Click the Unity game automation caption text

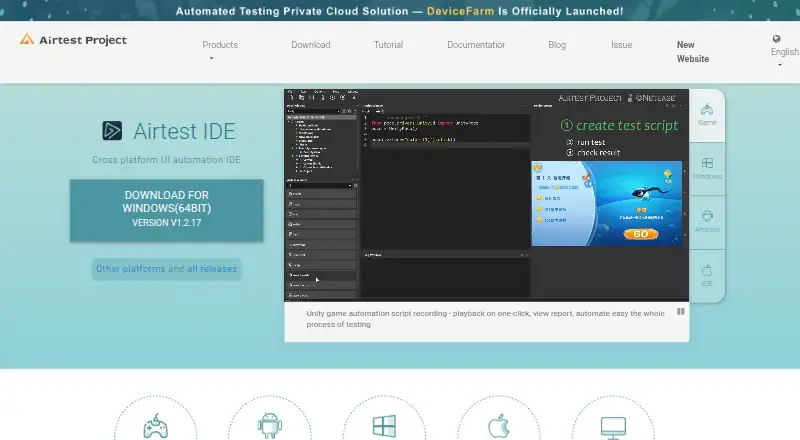[485, 319]
